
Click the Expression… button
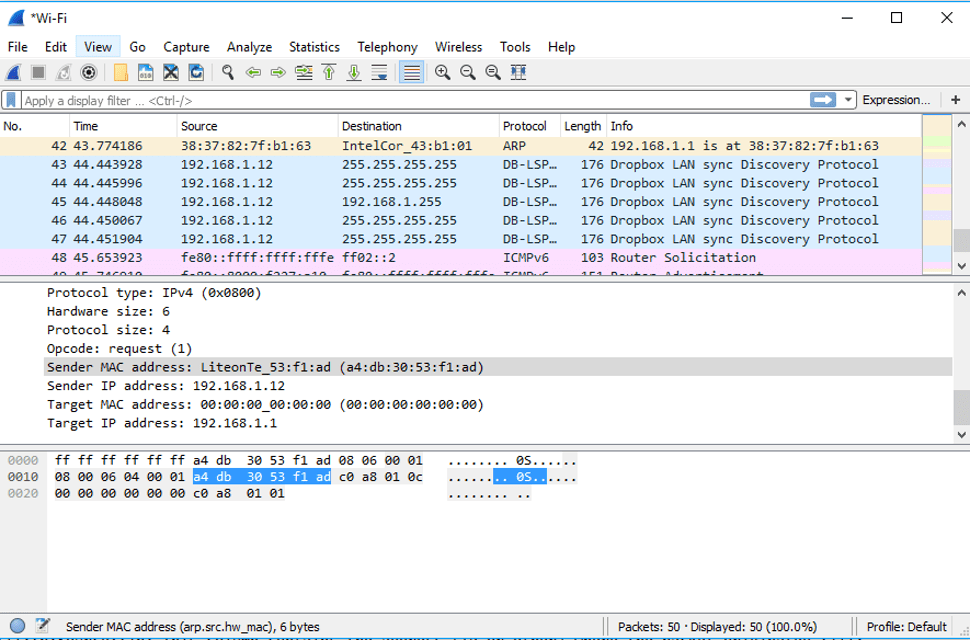coord(896,100)
